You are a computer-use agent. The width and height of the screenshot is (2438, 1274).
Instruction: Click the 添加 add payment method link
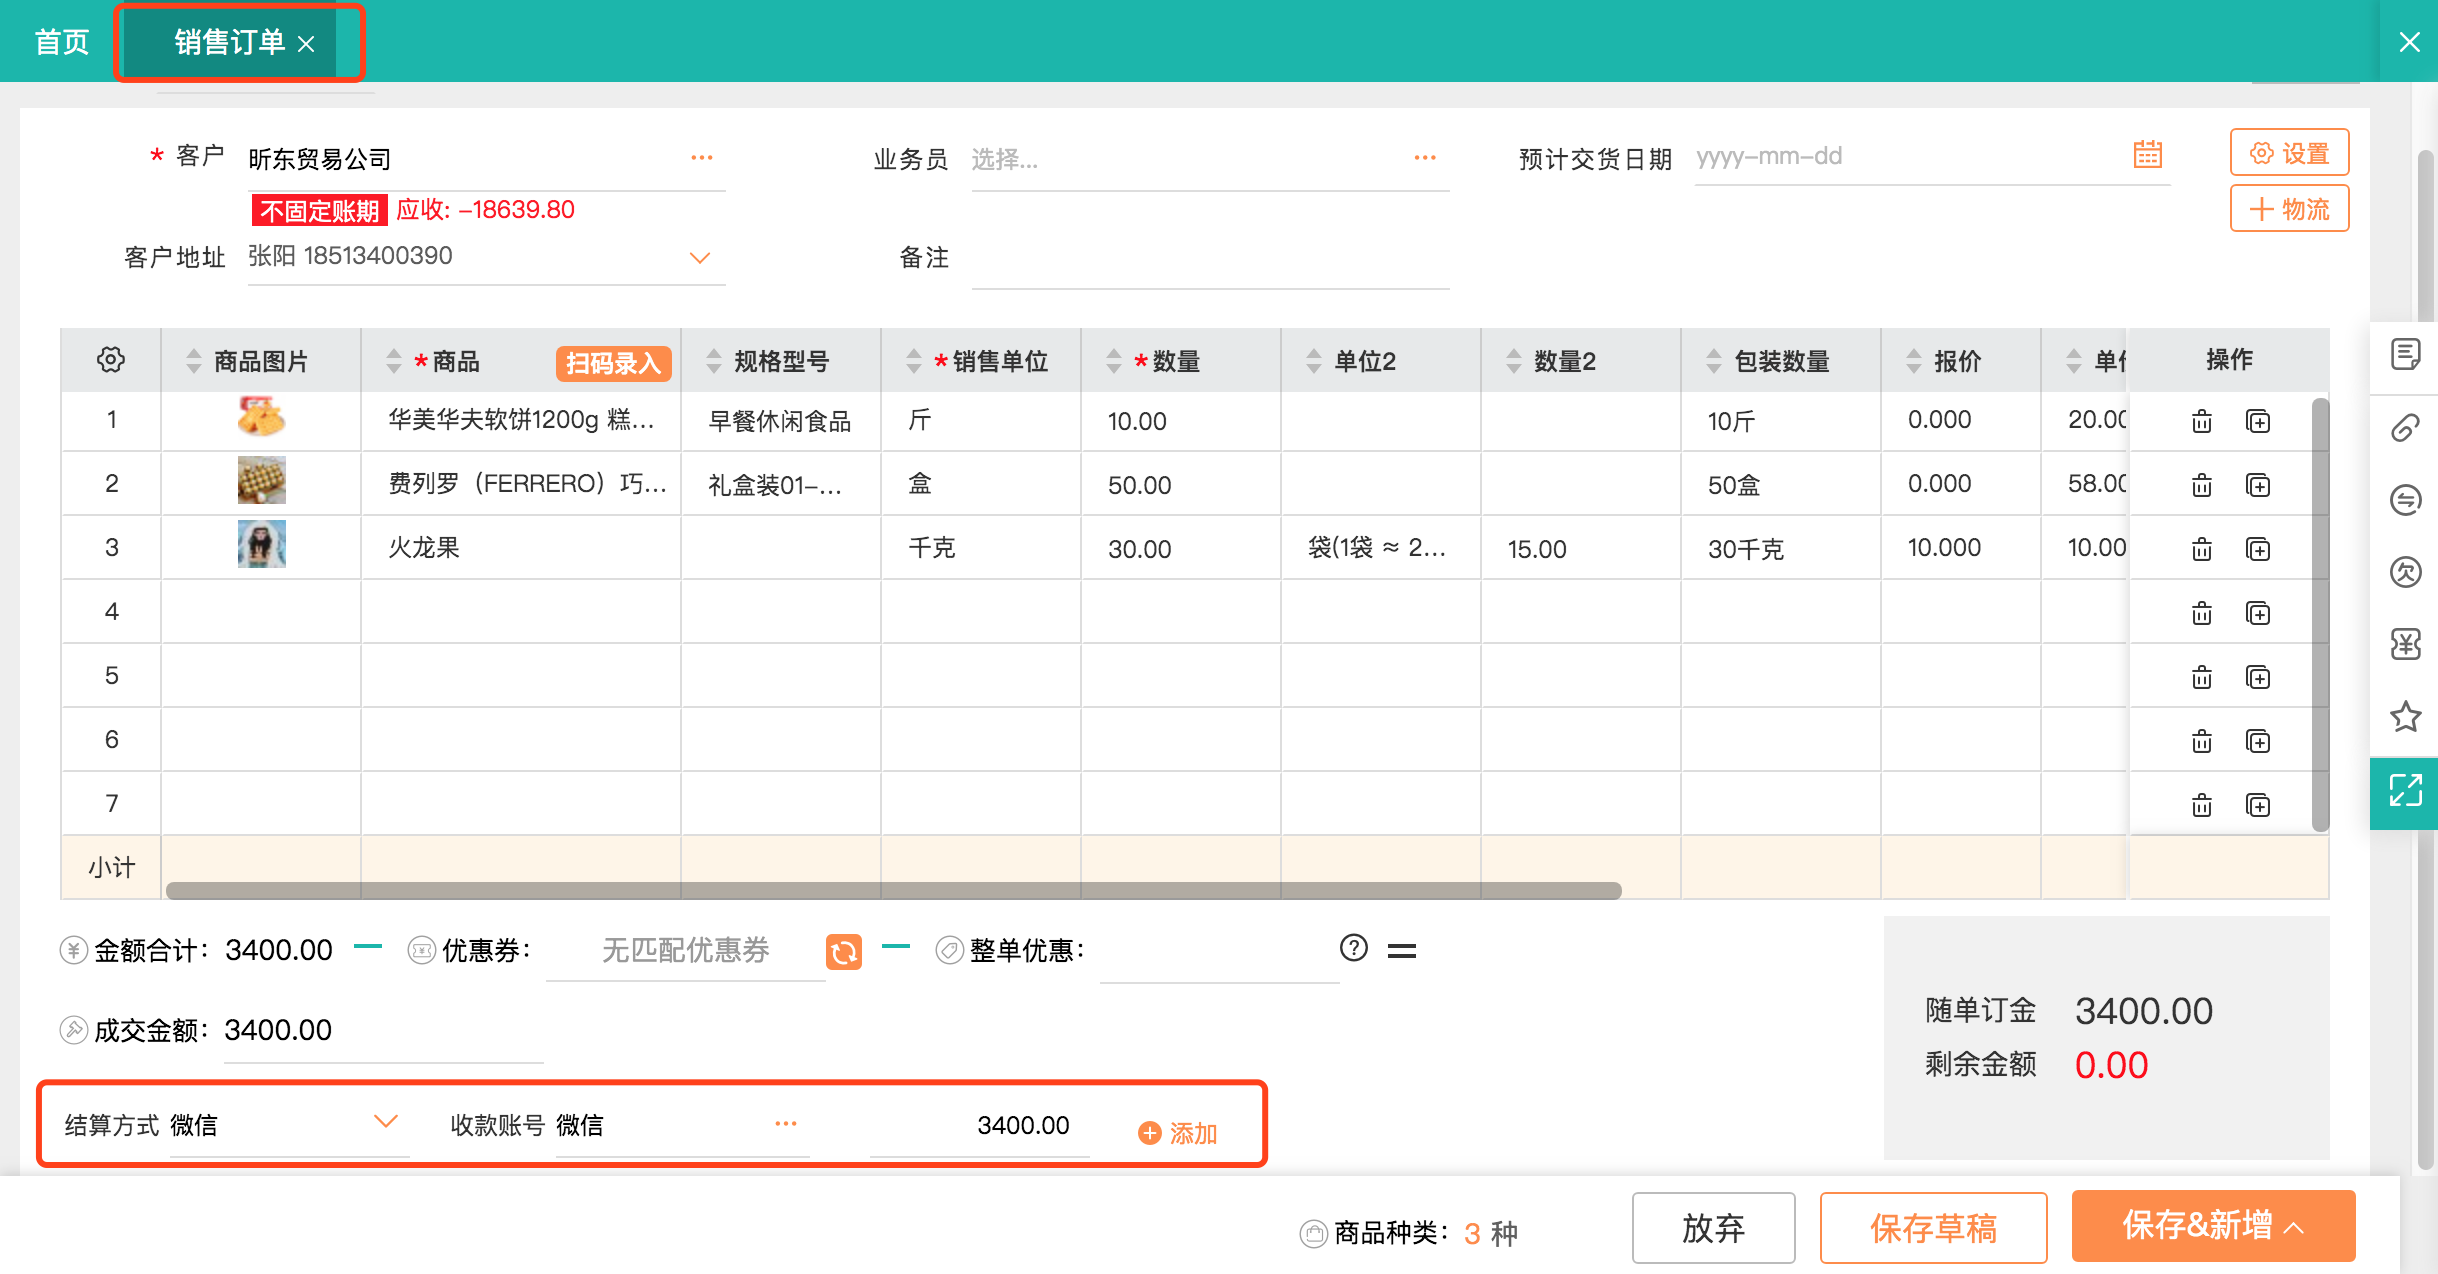click(x=1177, y=1129)
